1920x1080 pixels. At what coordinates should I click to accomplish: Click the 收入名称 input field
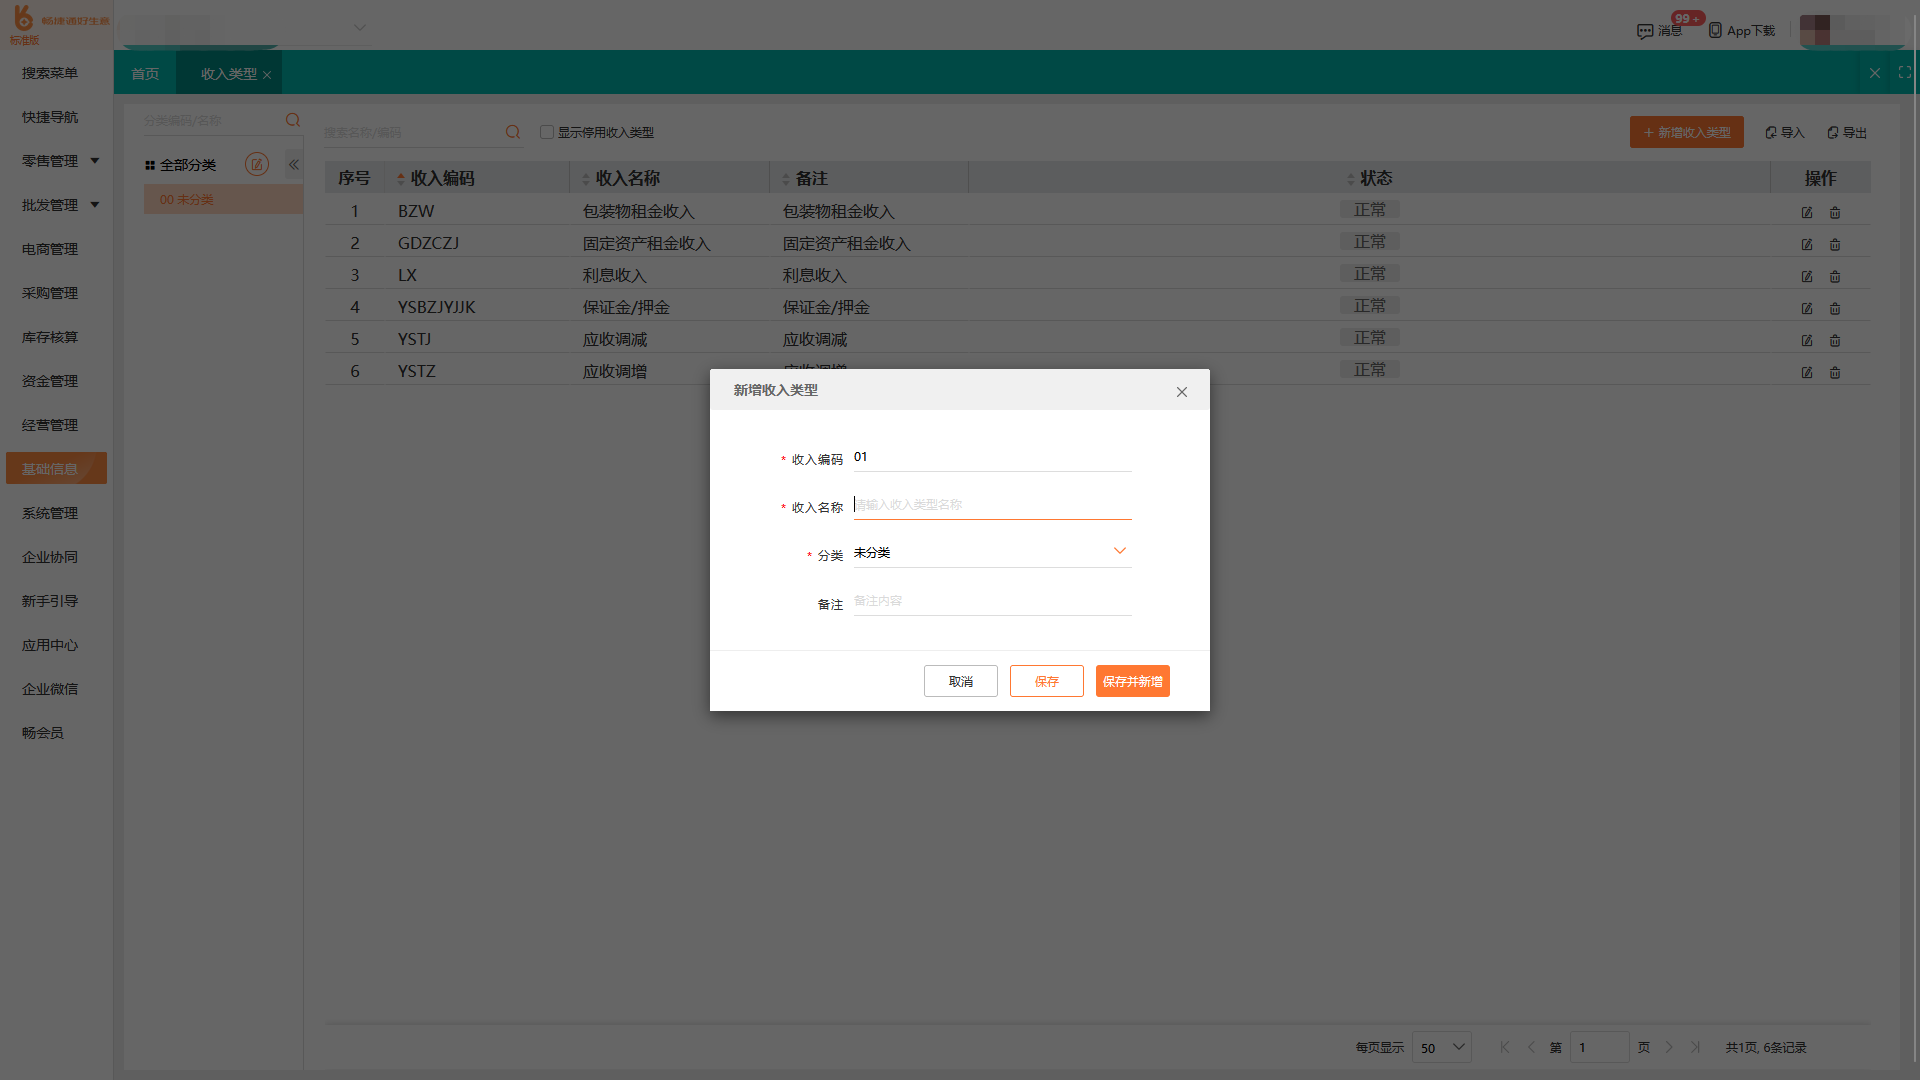992,504
